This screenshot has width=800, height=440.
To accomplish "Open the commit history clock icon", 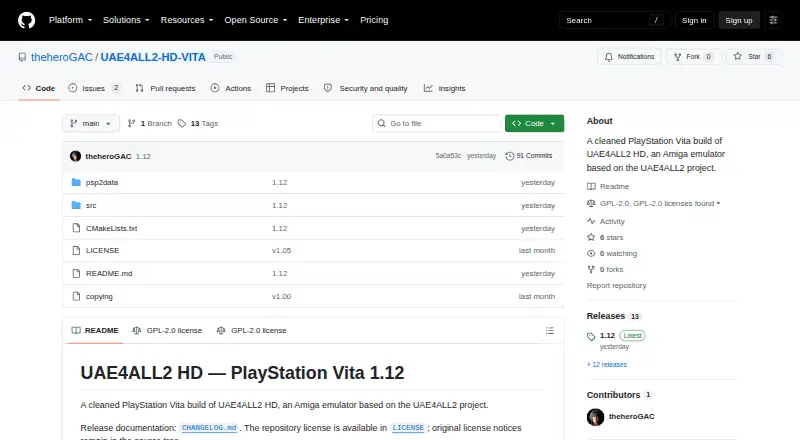I will click(x=509, y=156).
